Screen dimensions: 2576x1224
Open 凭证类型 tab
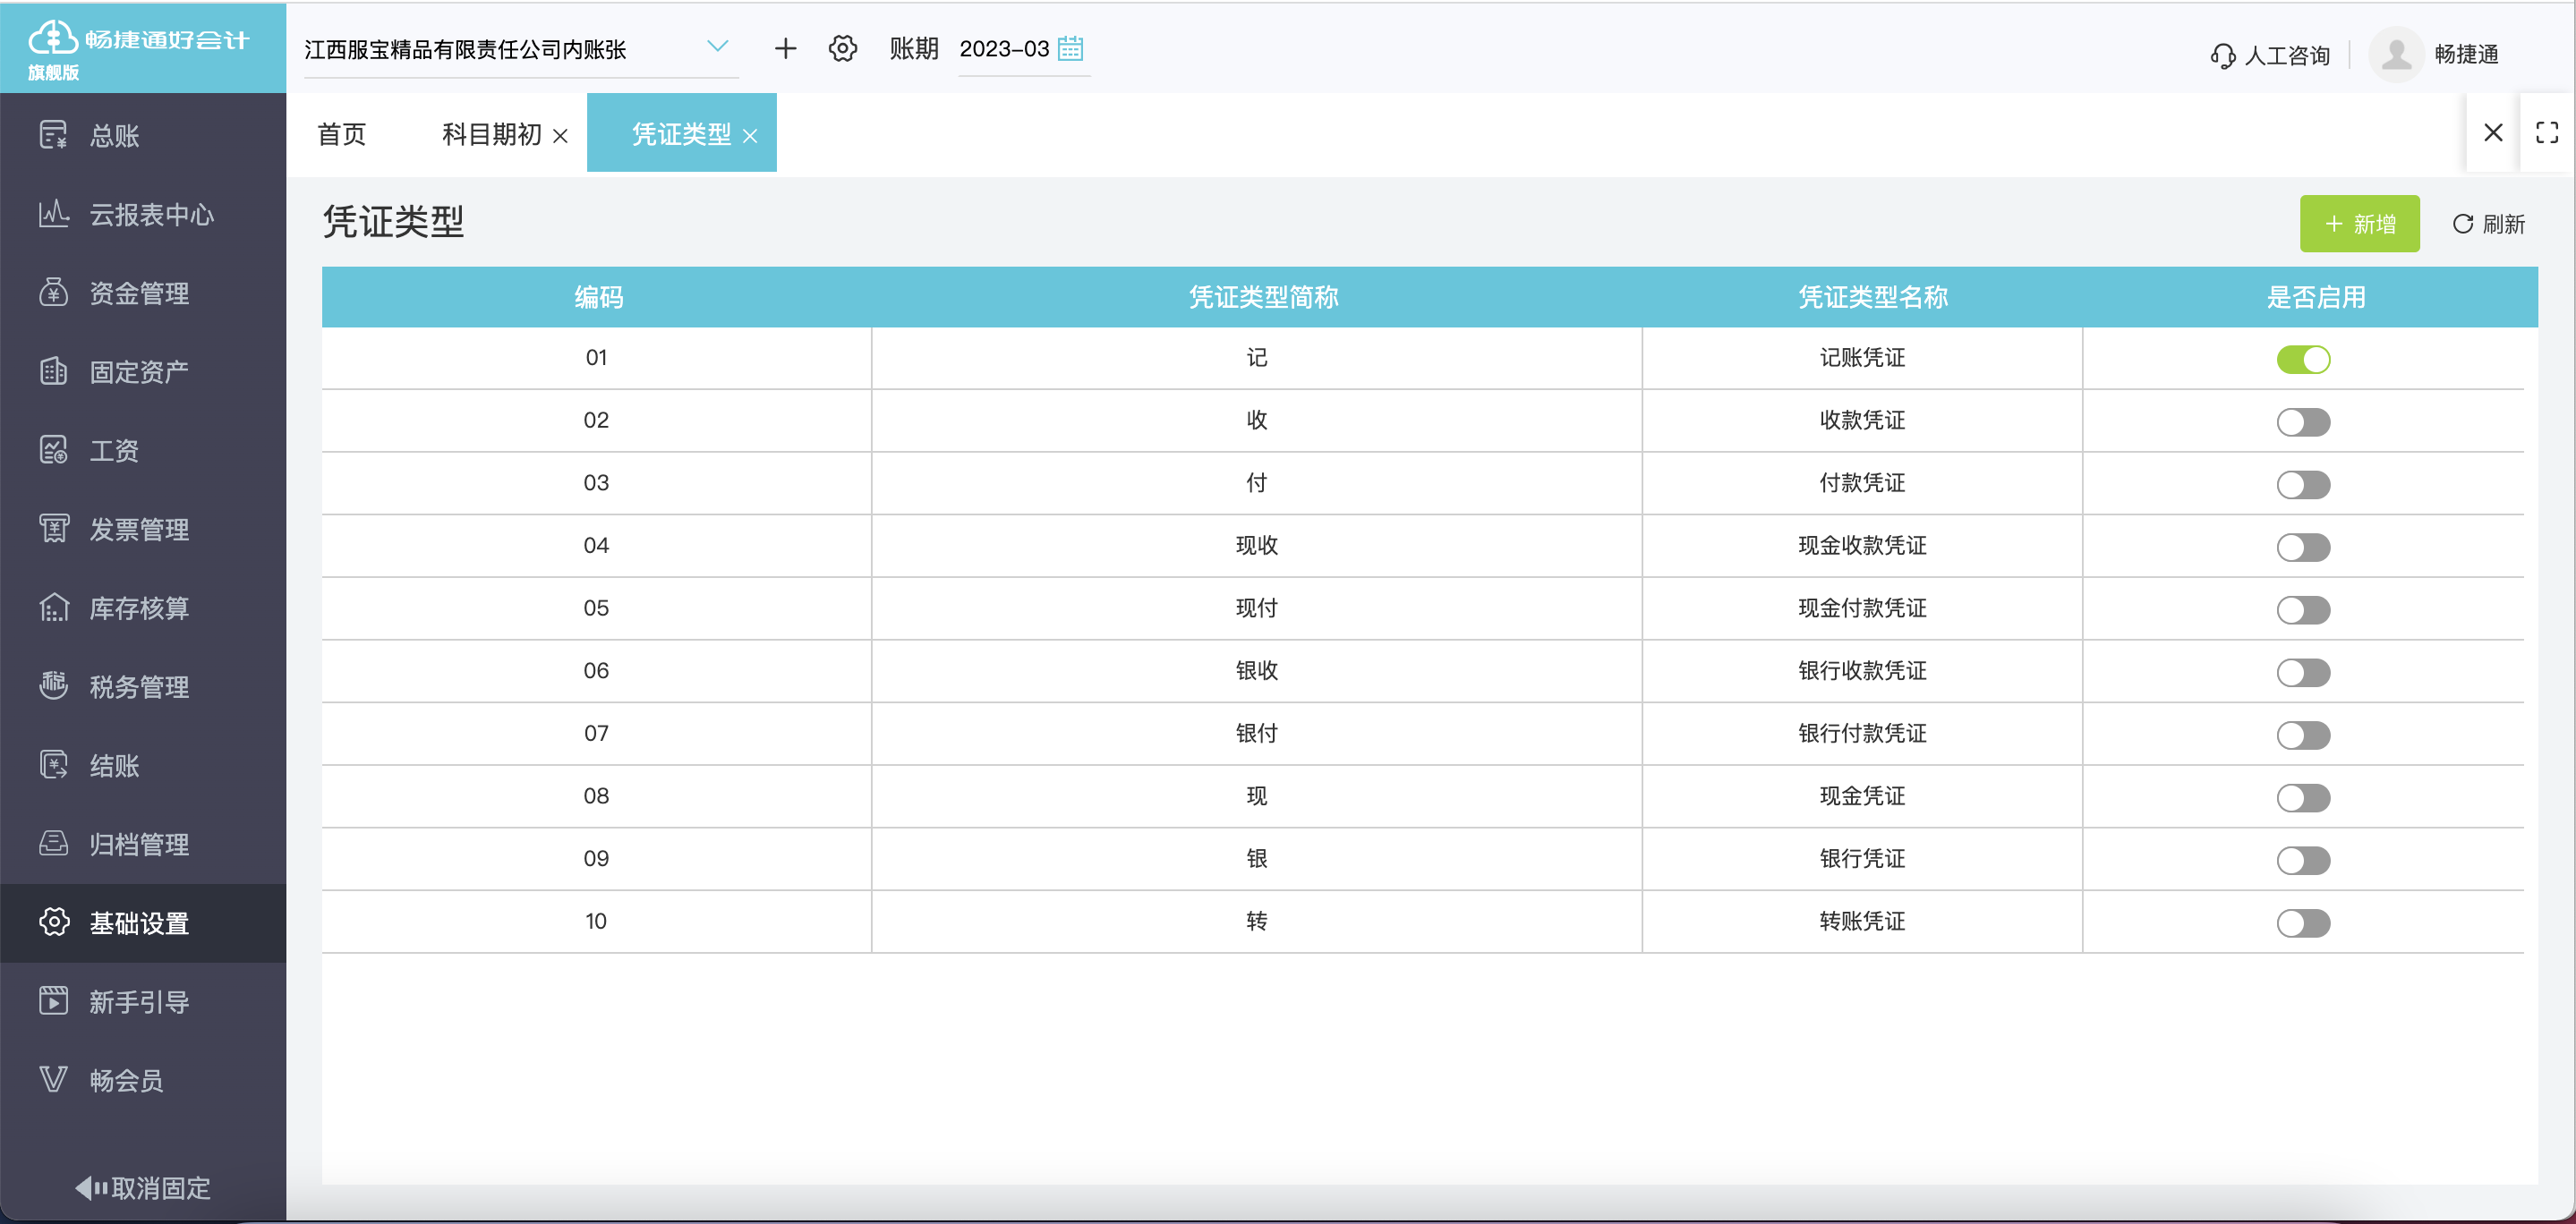(x=678, y=135)
